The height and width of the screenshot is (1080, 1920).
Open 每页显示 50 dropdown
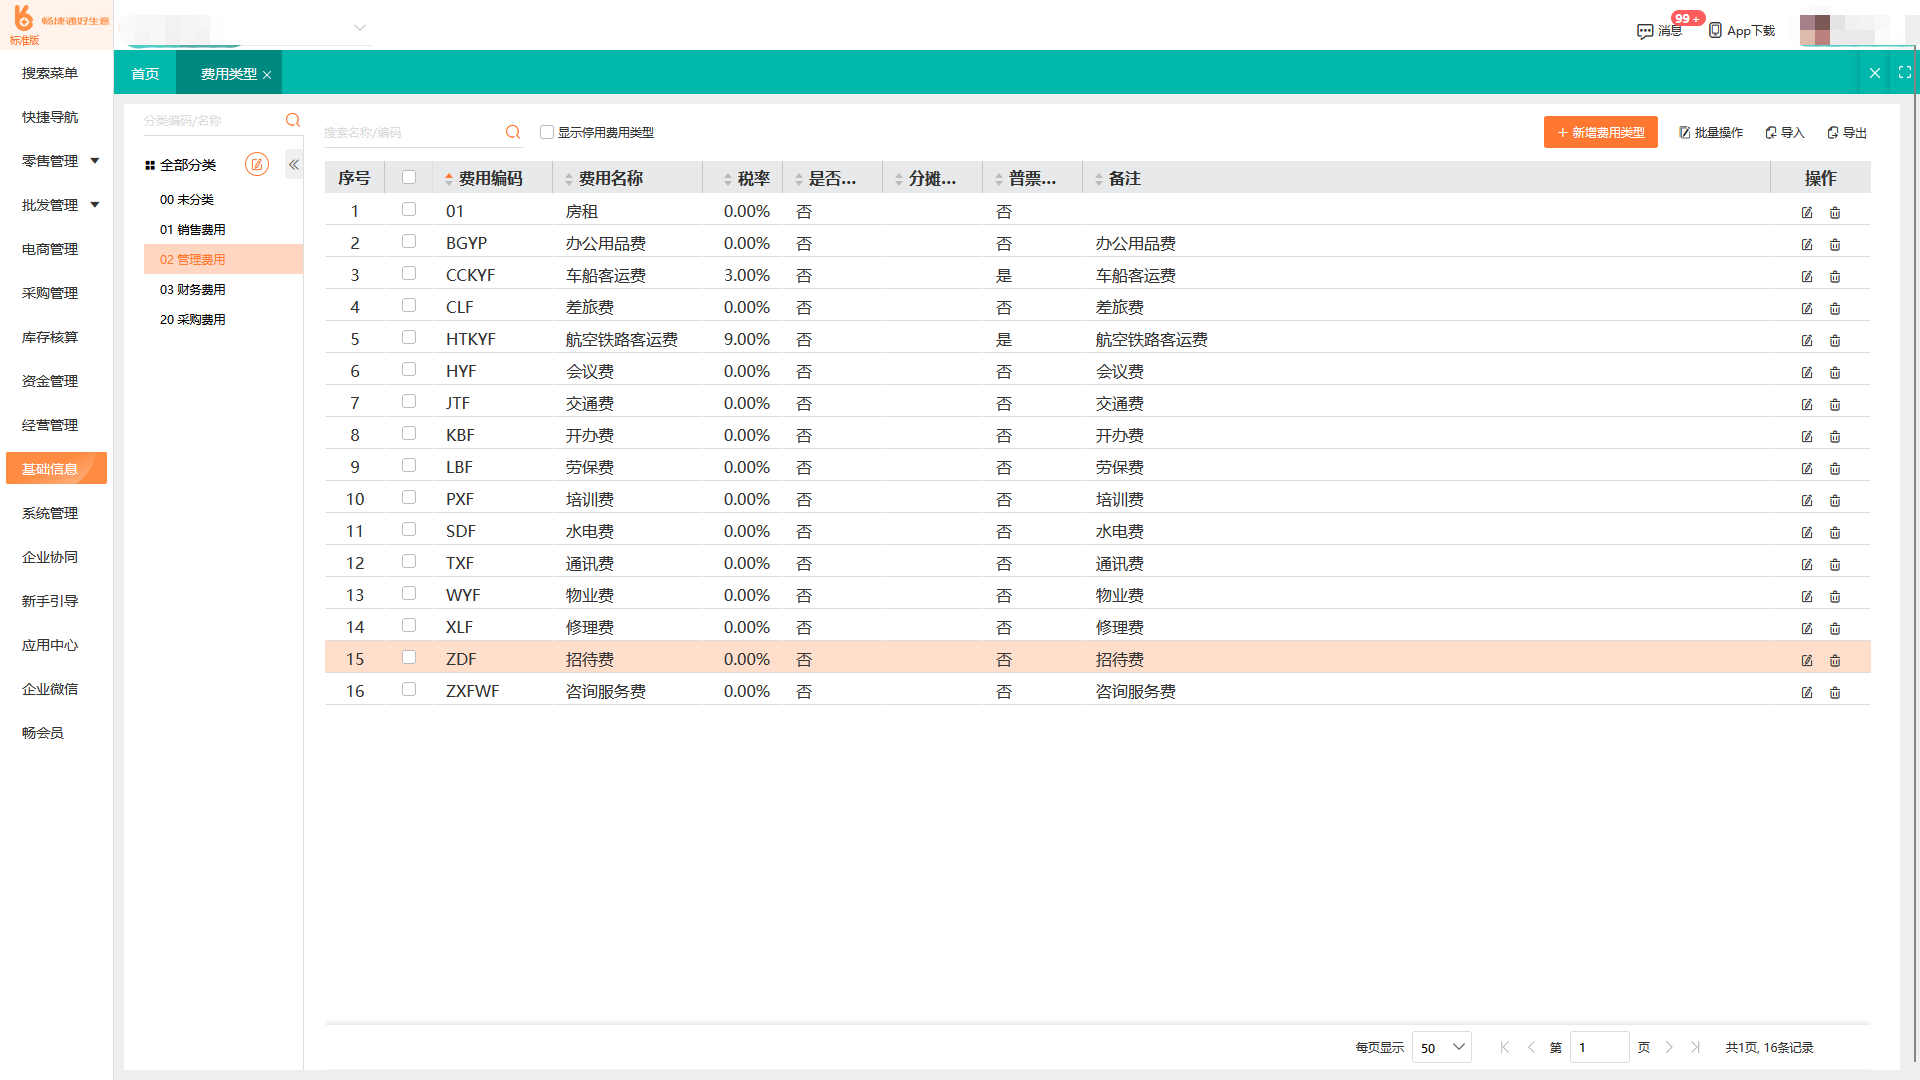point(1440,1047)
